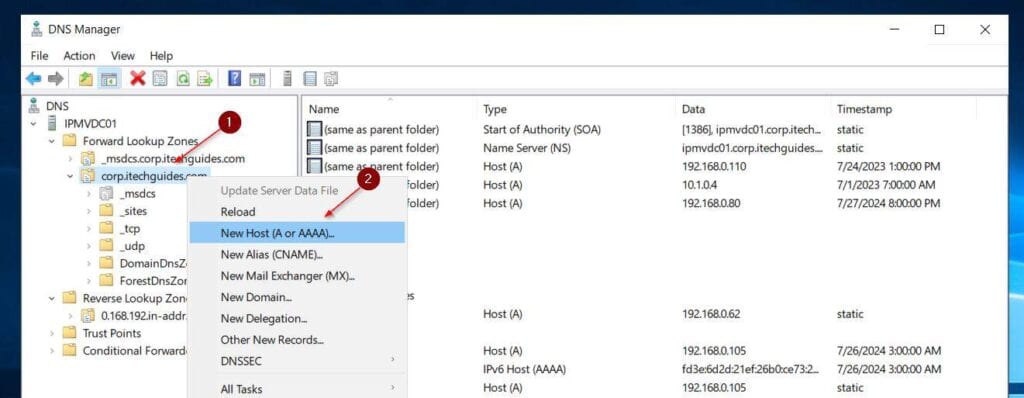The height and width of the screenshot is (398, 1024).
Task: Choose Reload from the context menu
Action: [297, 212]
